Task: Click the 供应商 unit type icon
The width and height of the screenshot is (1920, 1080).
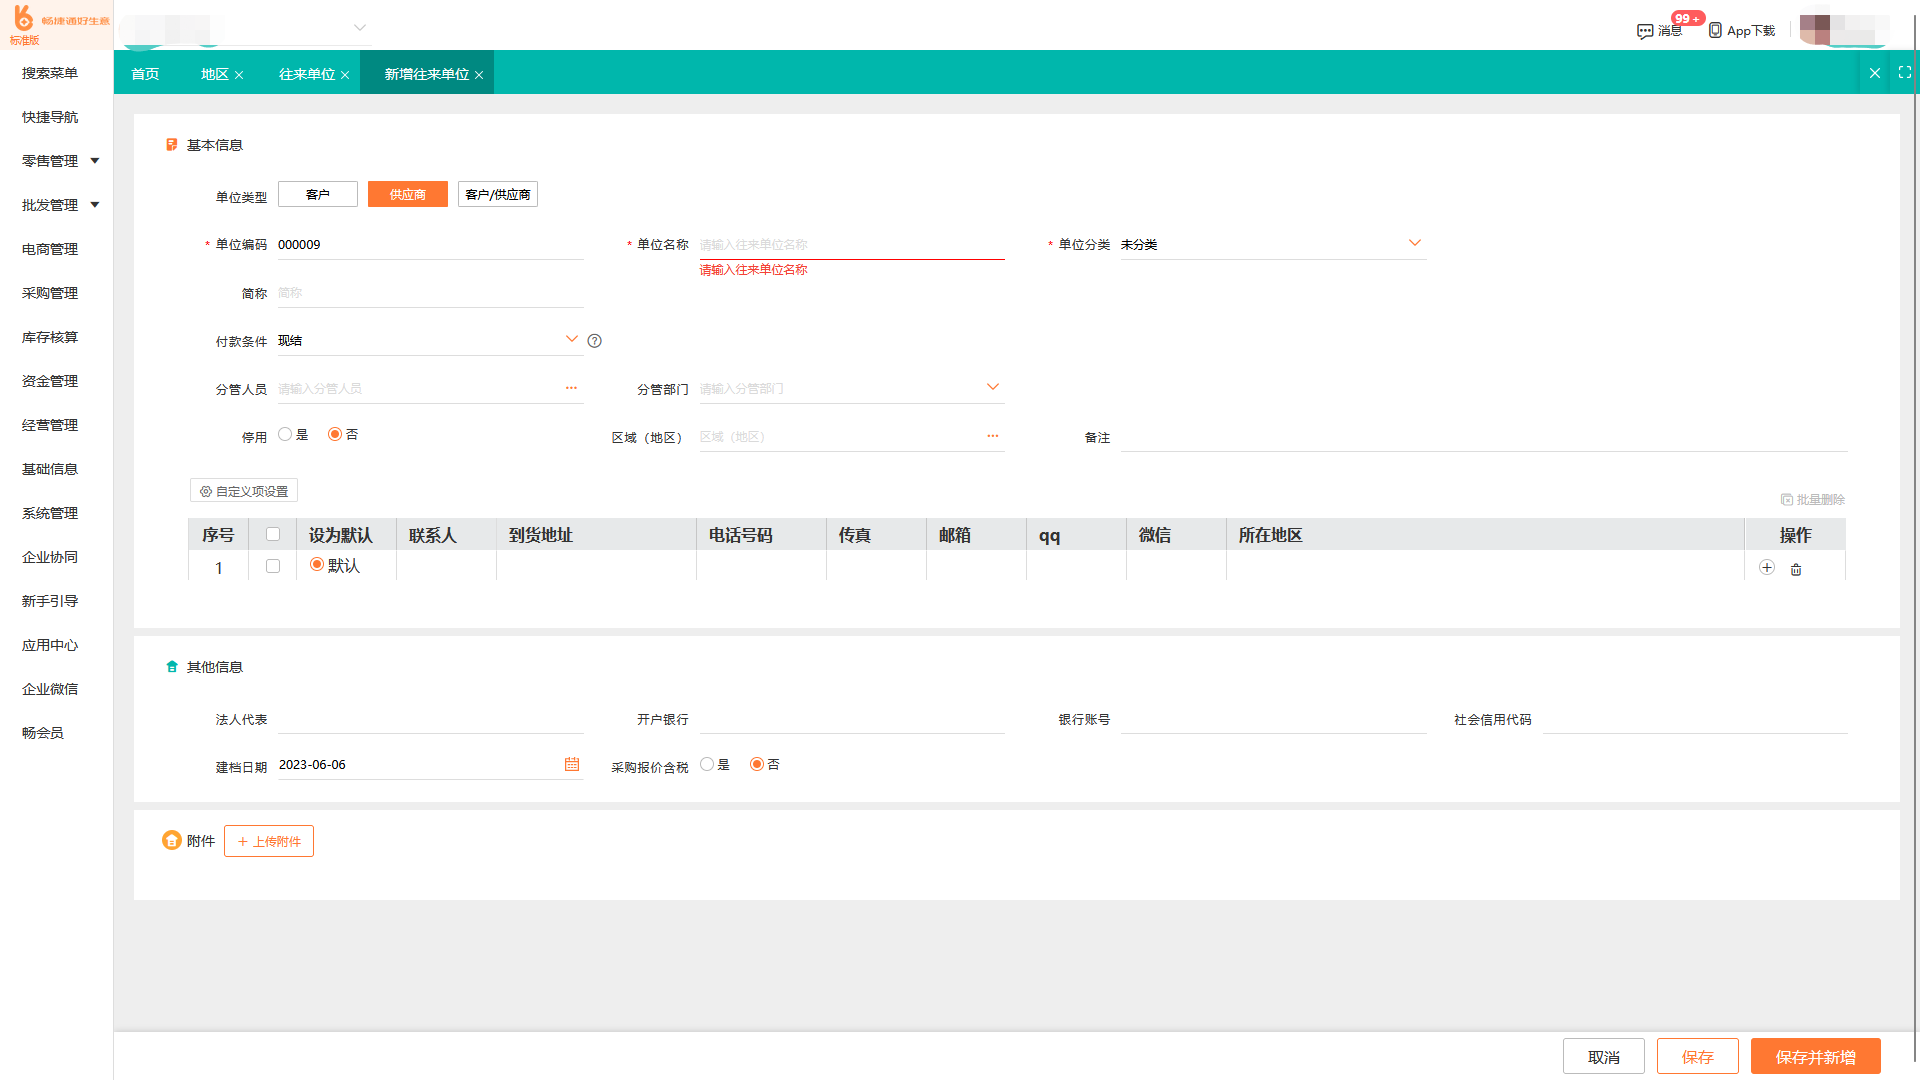Action: [x=406, y=194]
